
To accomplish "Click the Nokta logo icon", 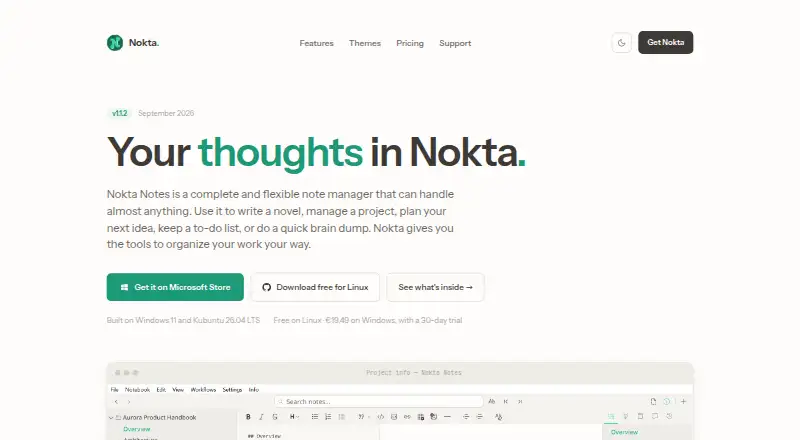I will coord(115,43).
